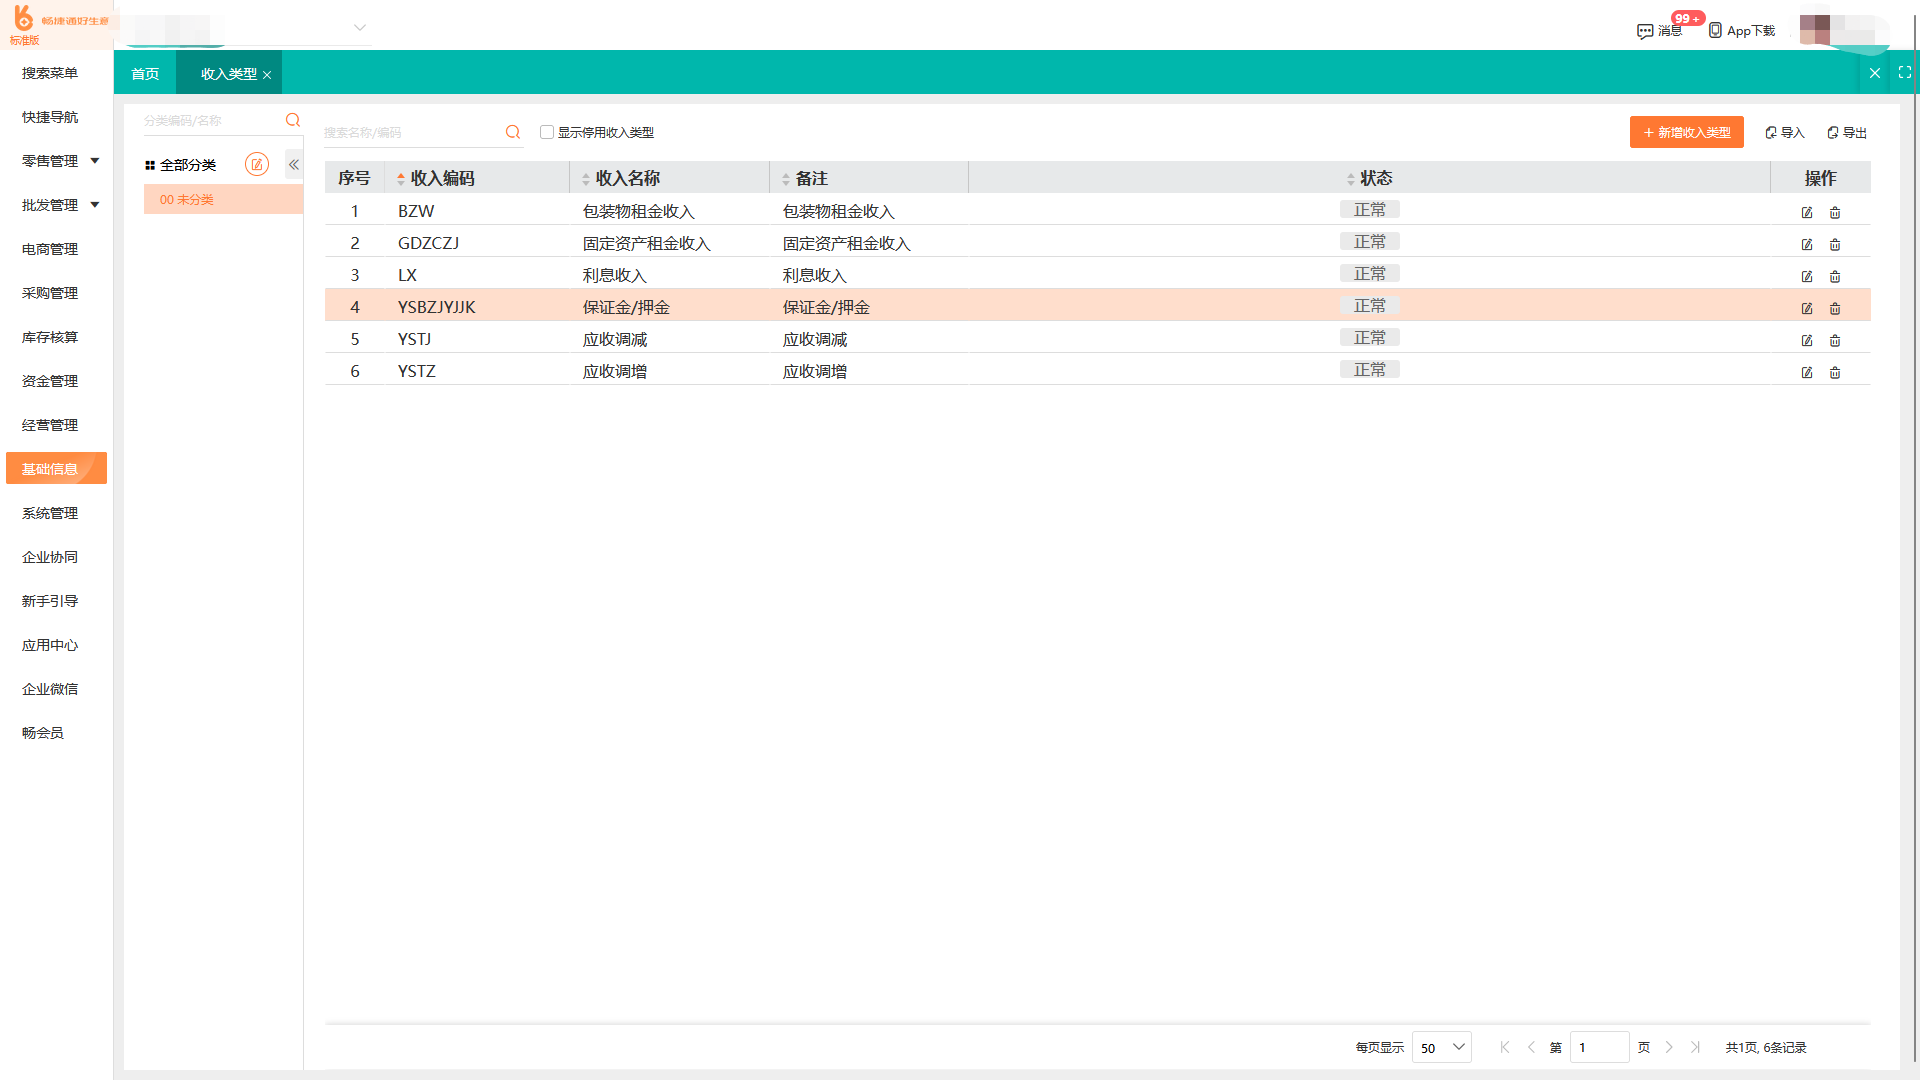1920x1080 pixels.
Task: Click next page navigation arrow
Action: pos(1669,1047)
